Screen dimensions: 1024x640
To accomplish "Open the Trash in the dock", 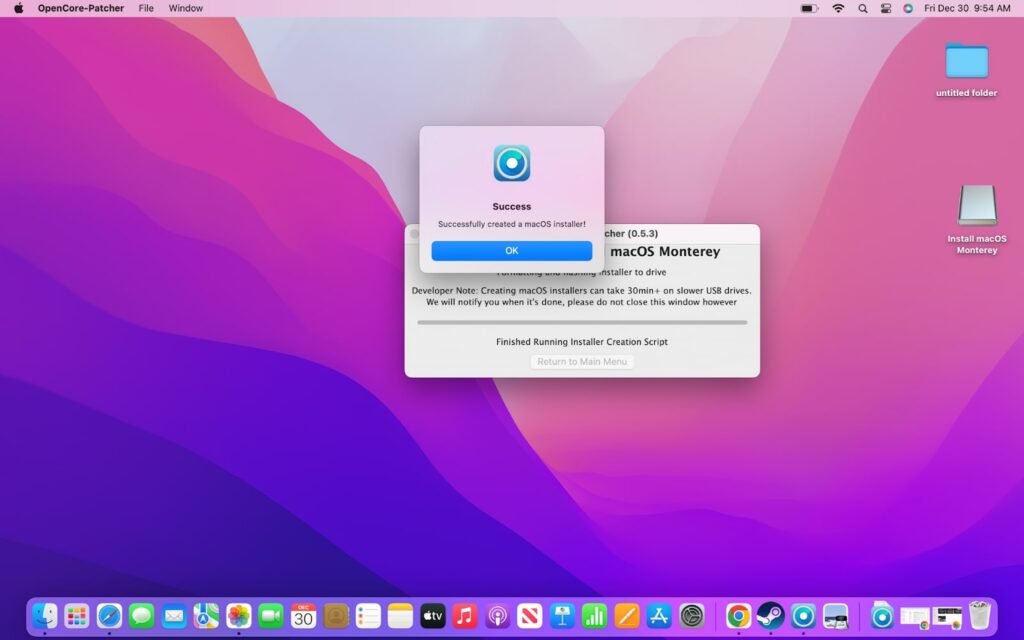I will [980, 616].
